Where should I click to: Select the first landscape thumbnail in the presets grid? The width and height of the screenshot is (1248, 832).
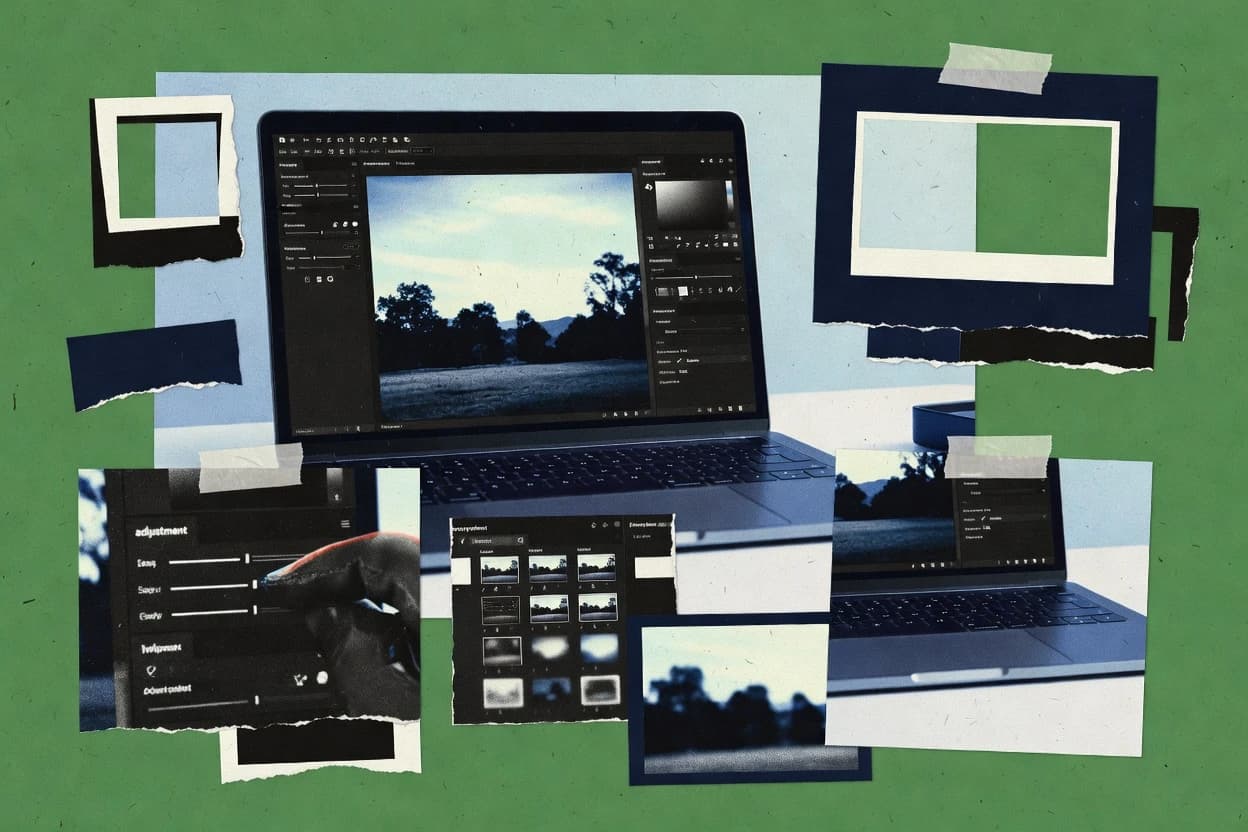click(500, 570)
